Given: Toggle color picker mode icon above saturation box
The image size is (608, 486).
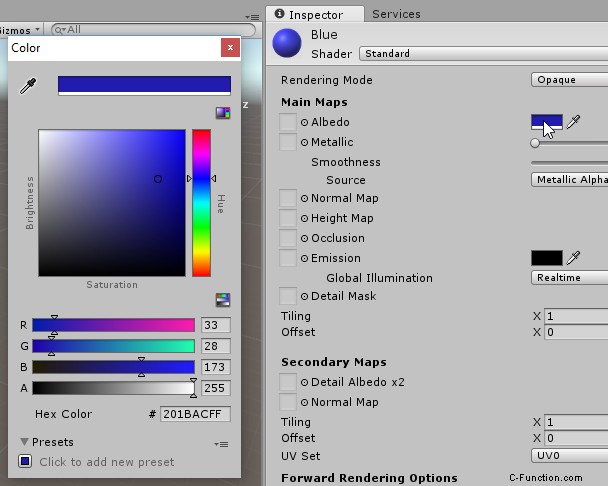Looking at the screenshot, I should pyautogui.click(x=223, y=113).
